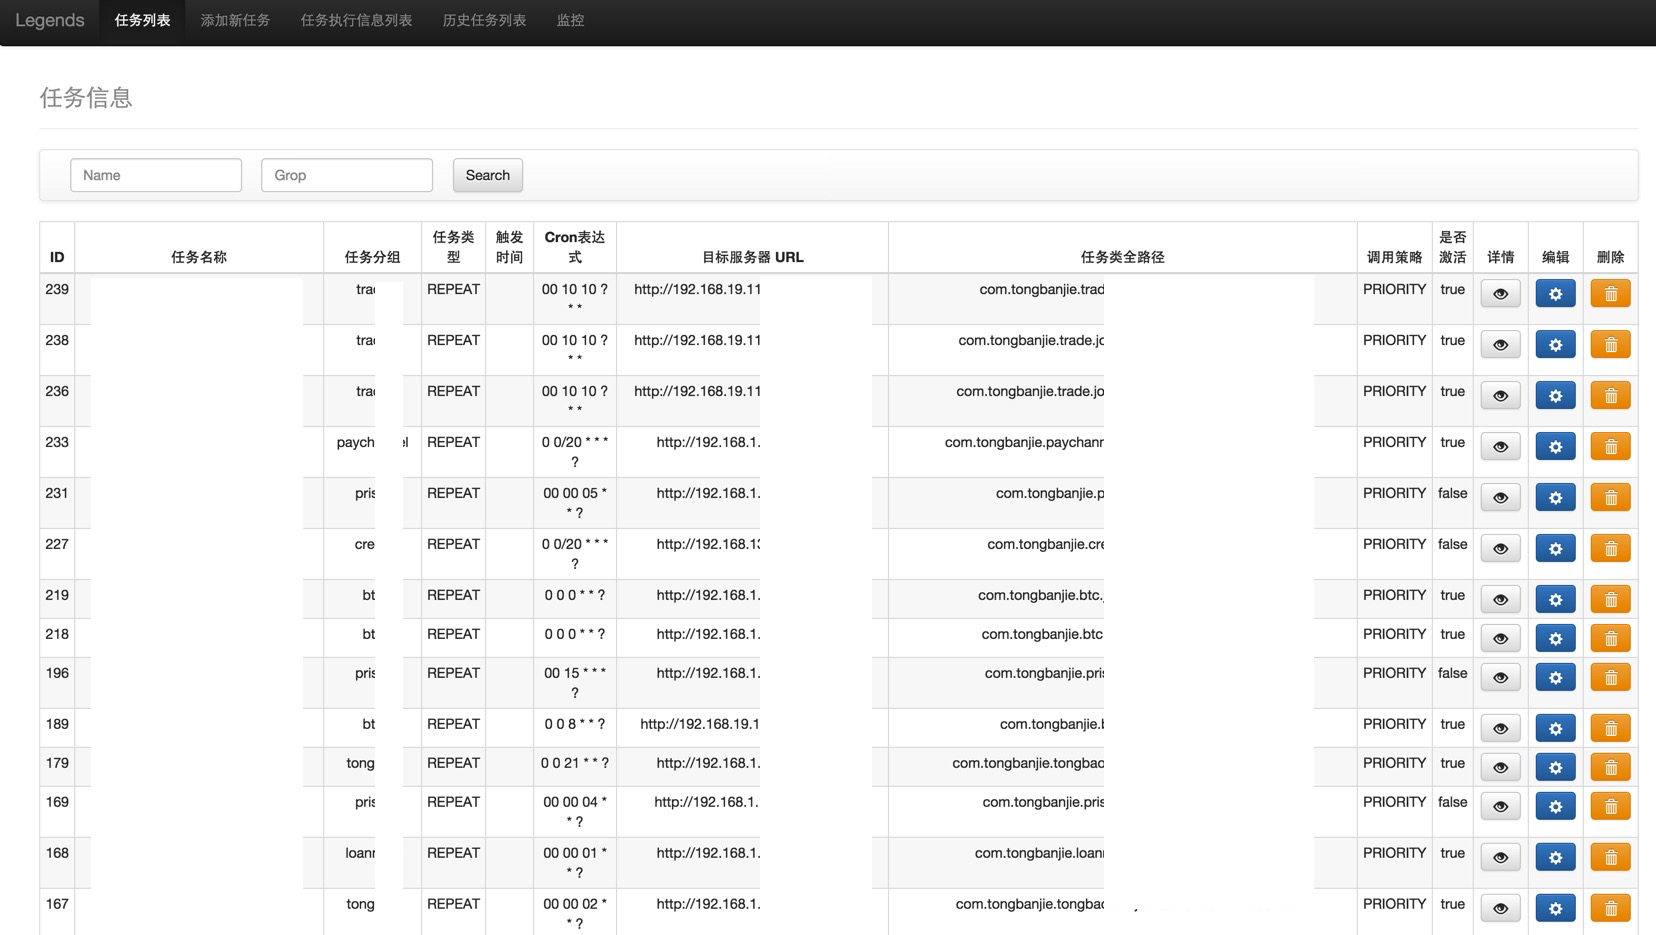Click eye icon for task 167
This screenshot has height=935, width=1656.
[1500, 909]
